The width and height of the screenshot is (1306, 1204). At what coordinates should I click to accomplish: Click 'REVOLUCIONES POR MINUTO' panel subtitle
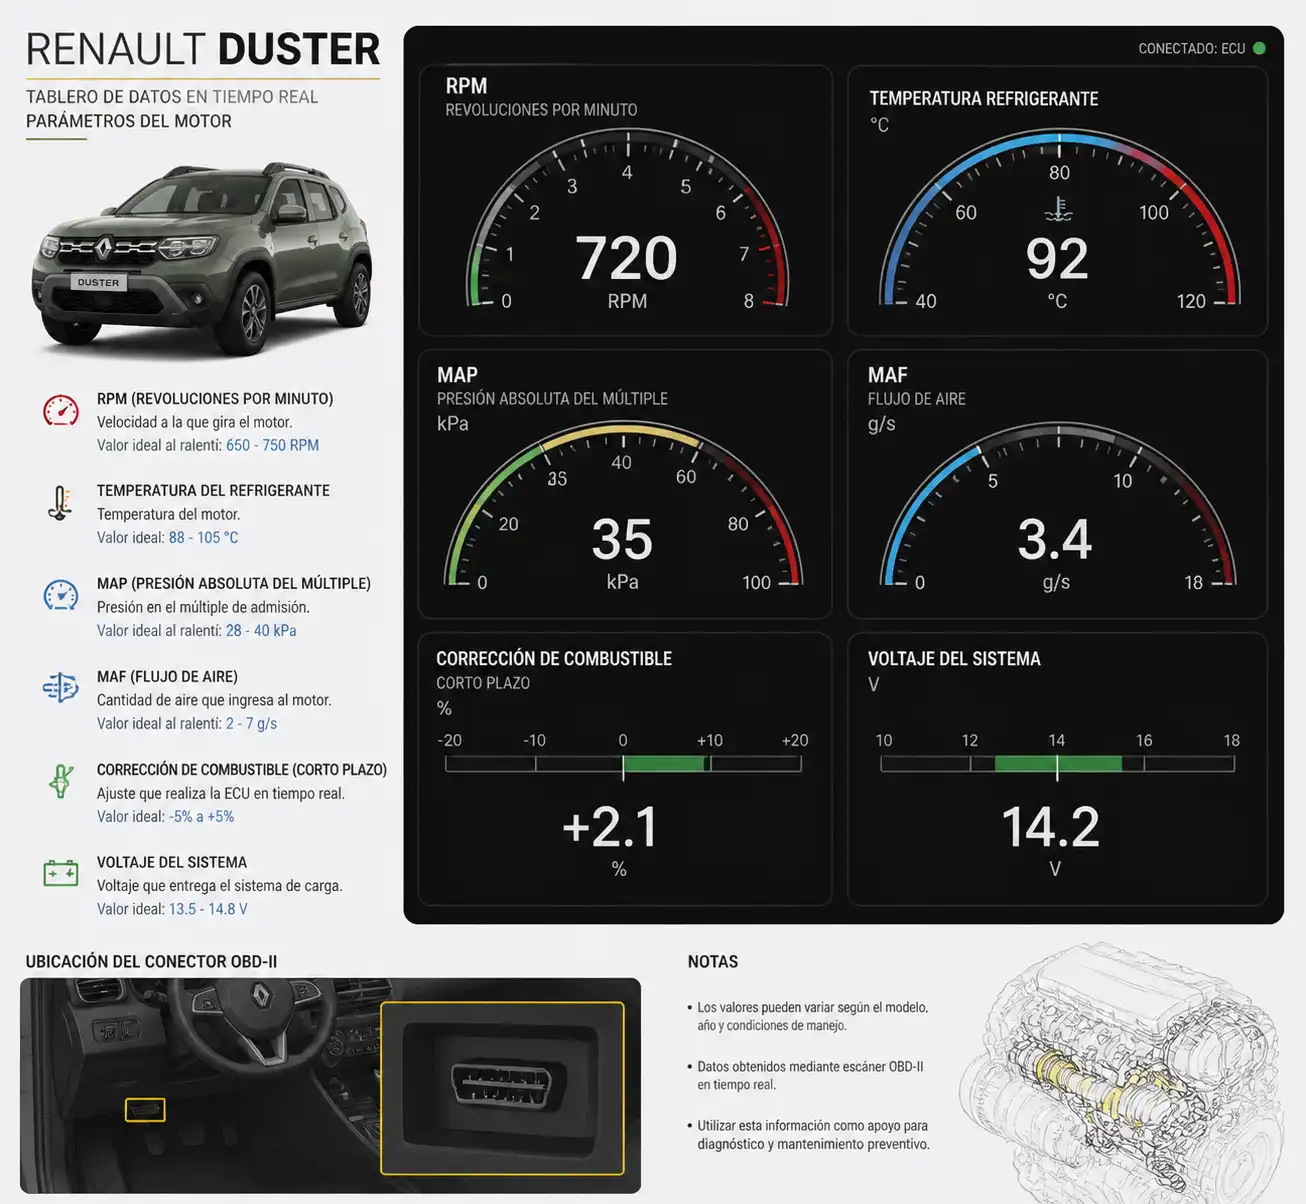pyautogui.click(x=541, y=109)
